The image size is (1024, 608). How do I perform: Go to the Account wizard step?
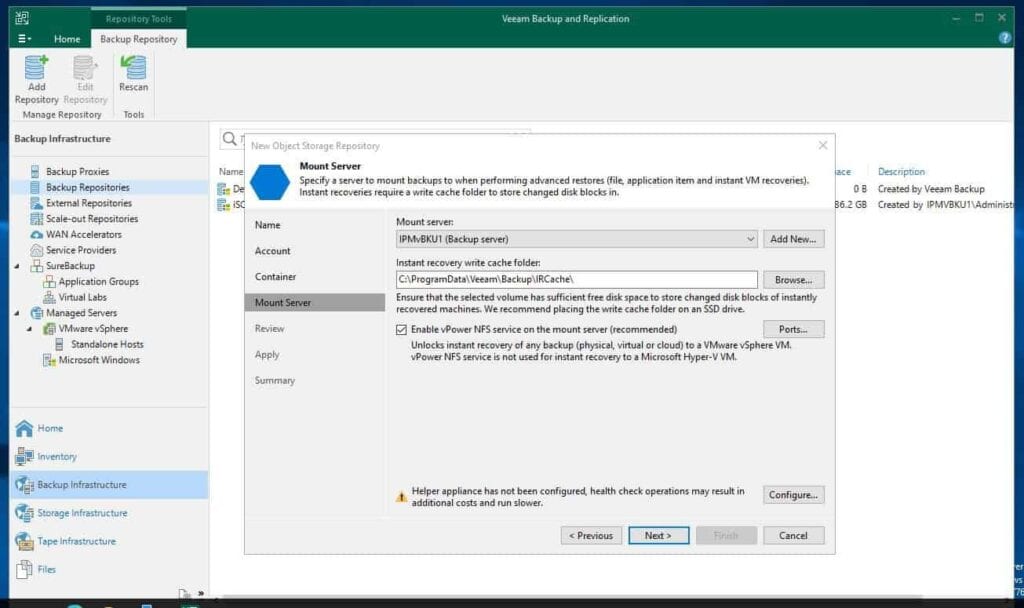[x=273, y=251]
